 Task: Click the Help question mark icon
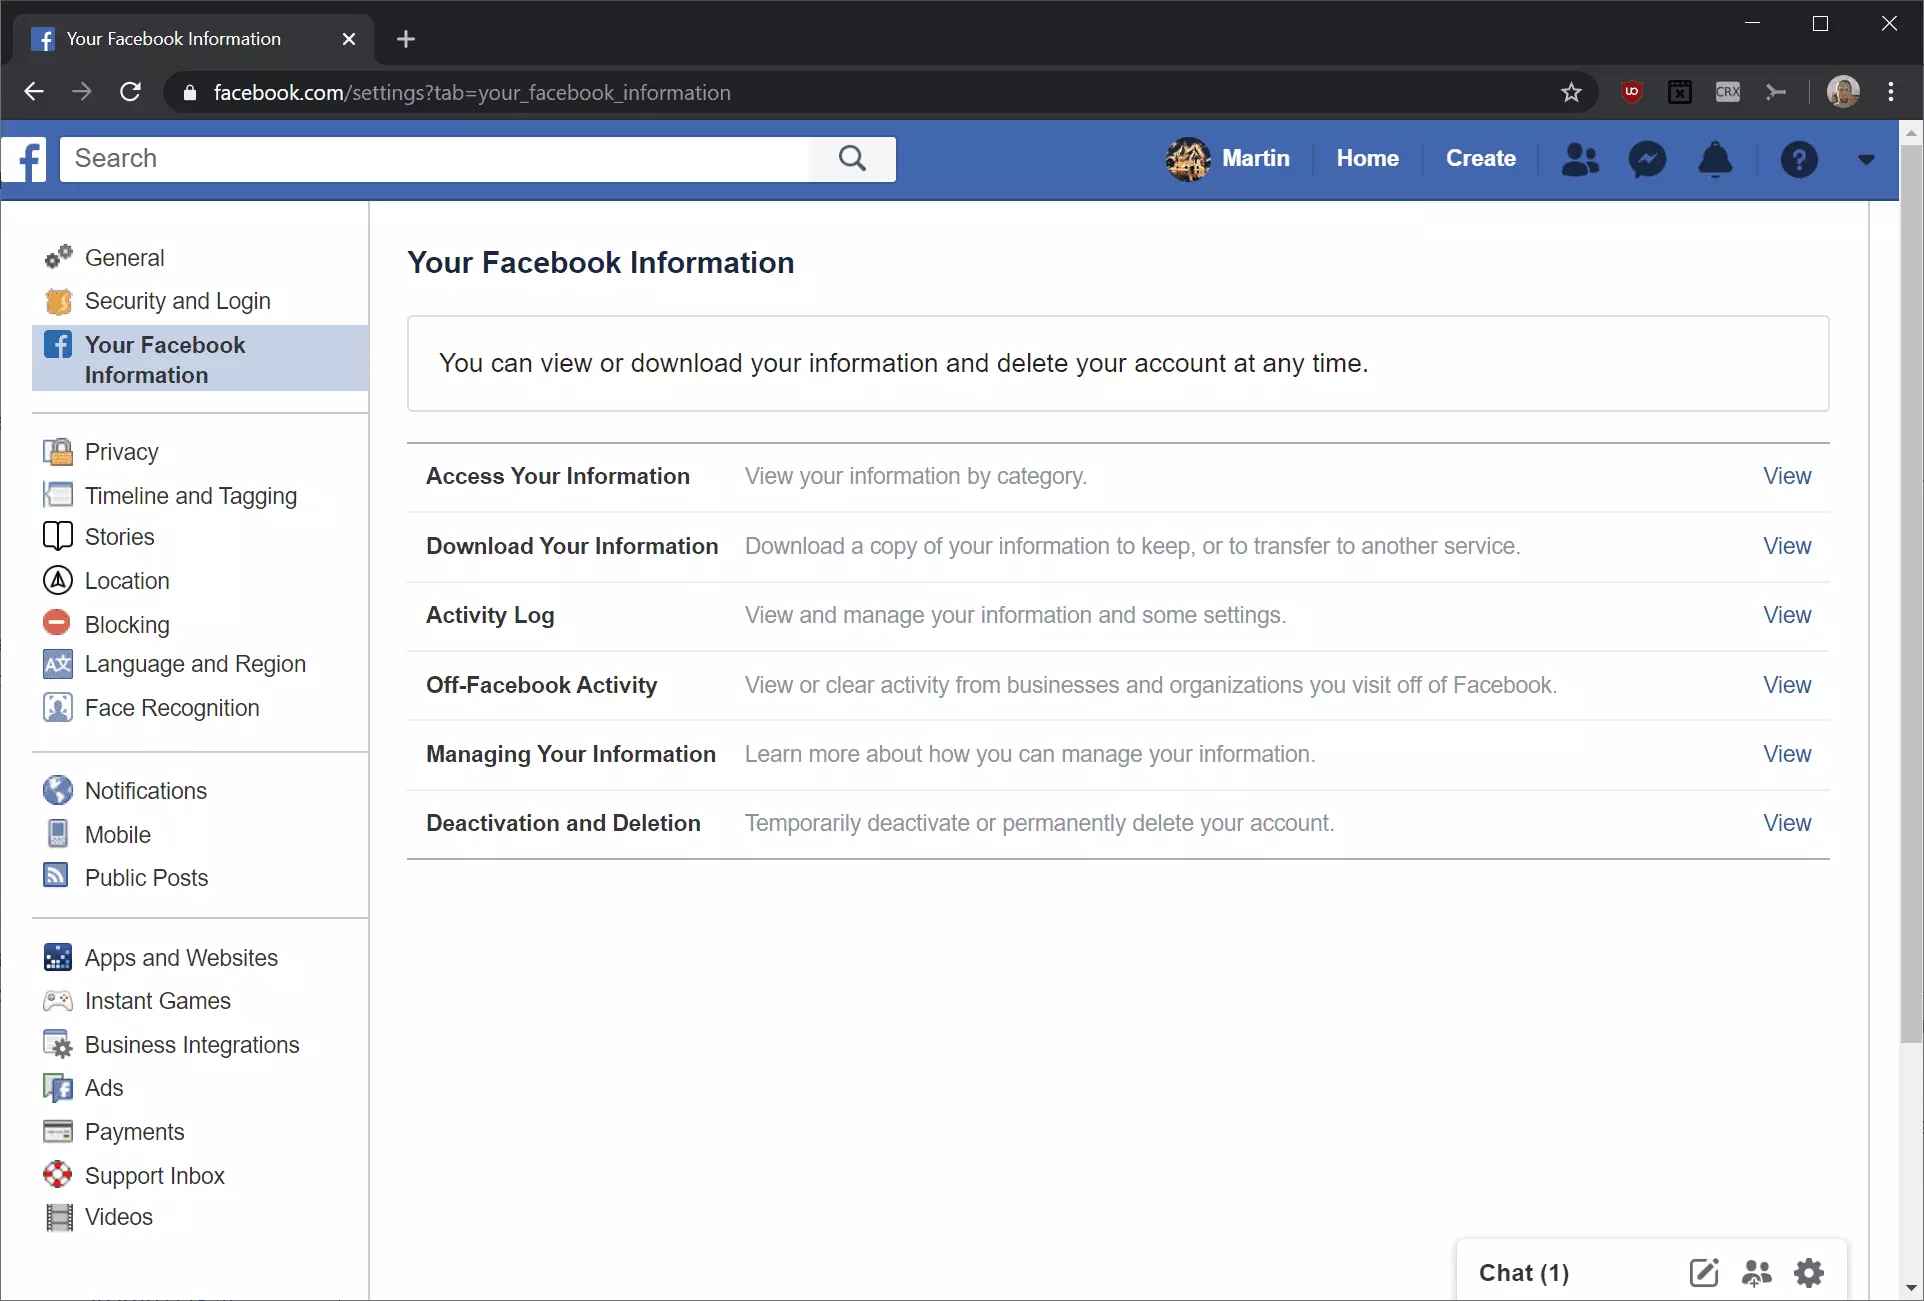click(x=1801, y=158)
